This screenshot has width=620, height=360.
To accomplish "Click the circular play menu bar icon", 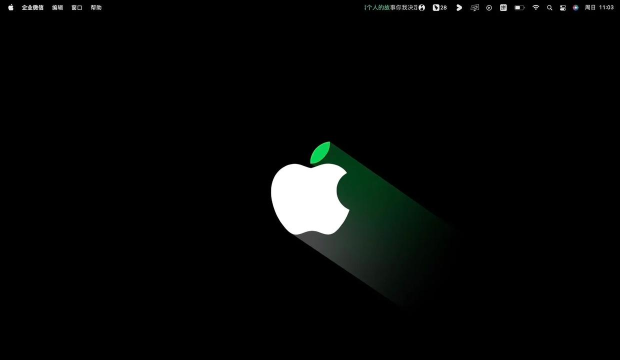I will [489, 8].
